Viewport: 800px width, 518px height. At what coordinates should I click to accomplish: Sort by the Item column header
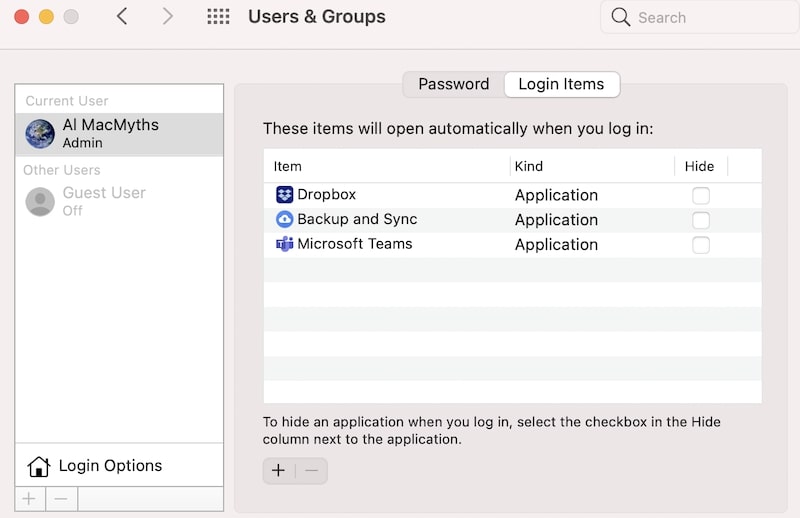coord(387,166)
